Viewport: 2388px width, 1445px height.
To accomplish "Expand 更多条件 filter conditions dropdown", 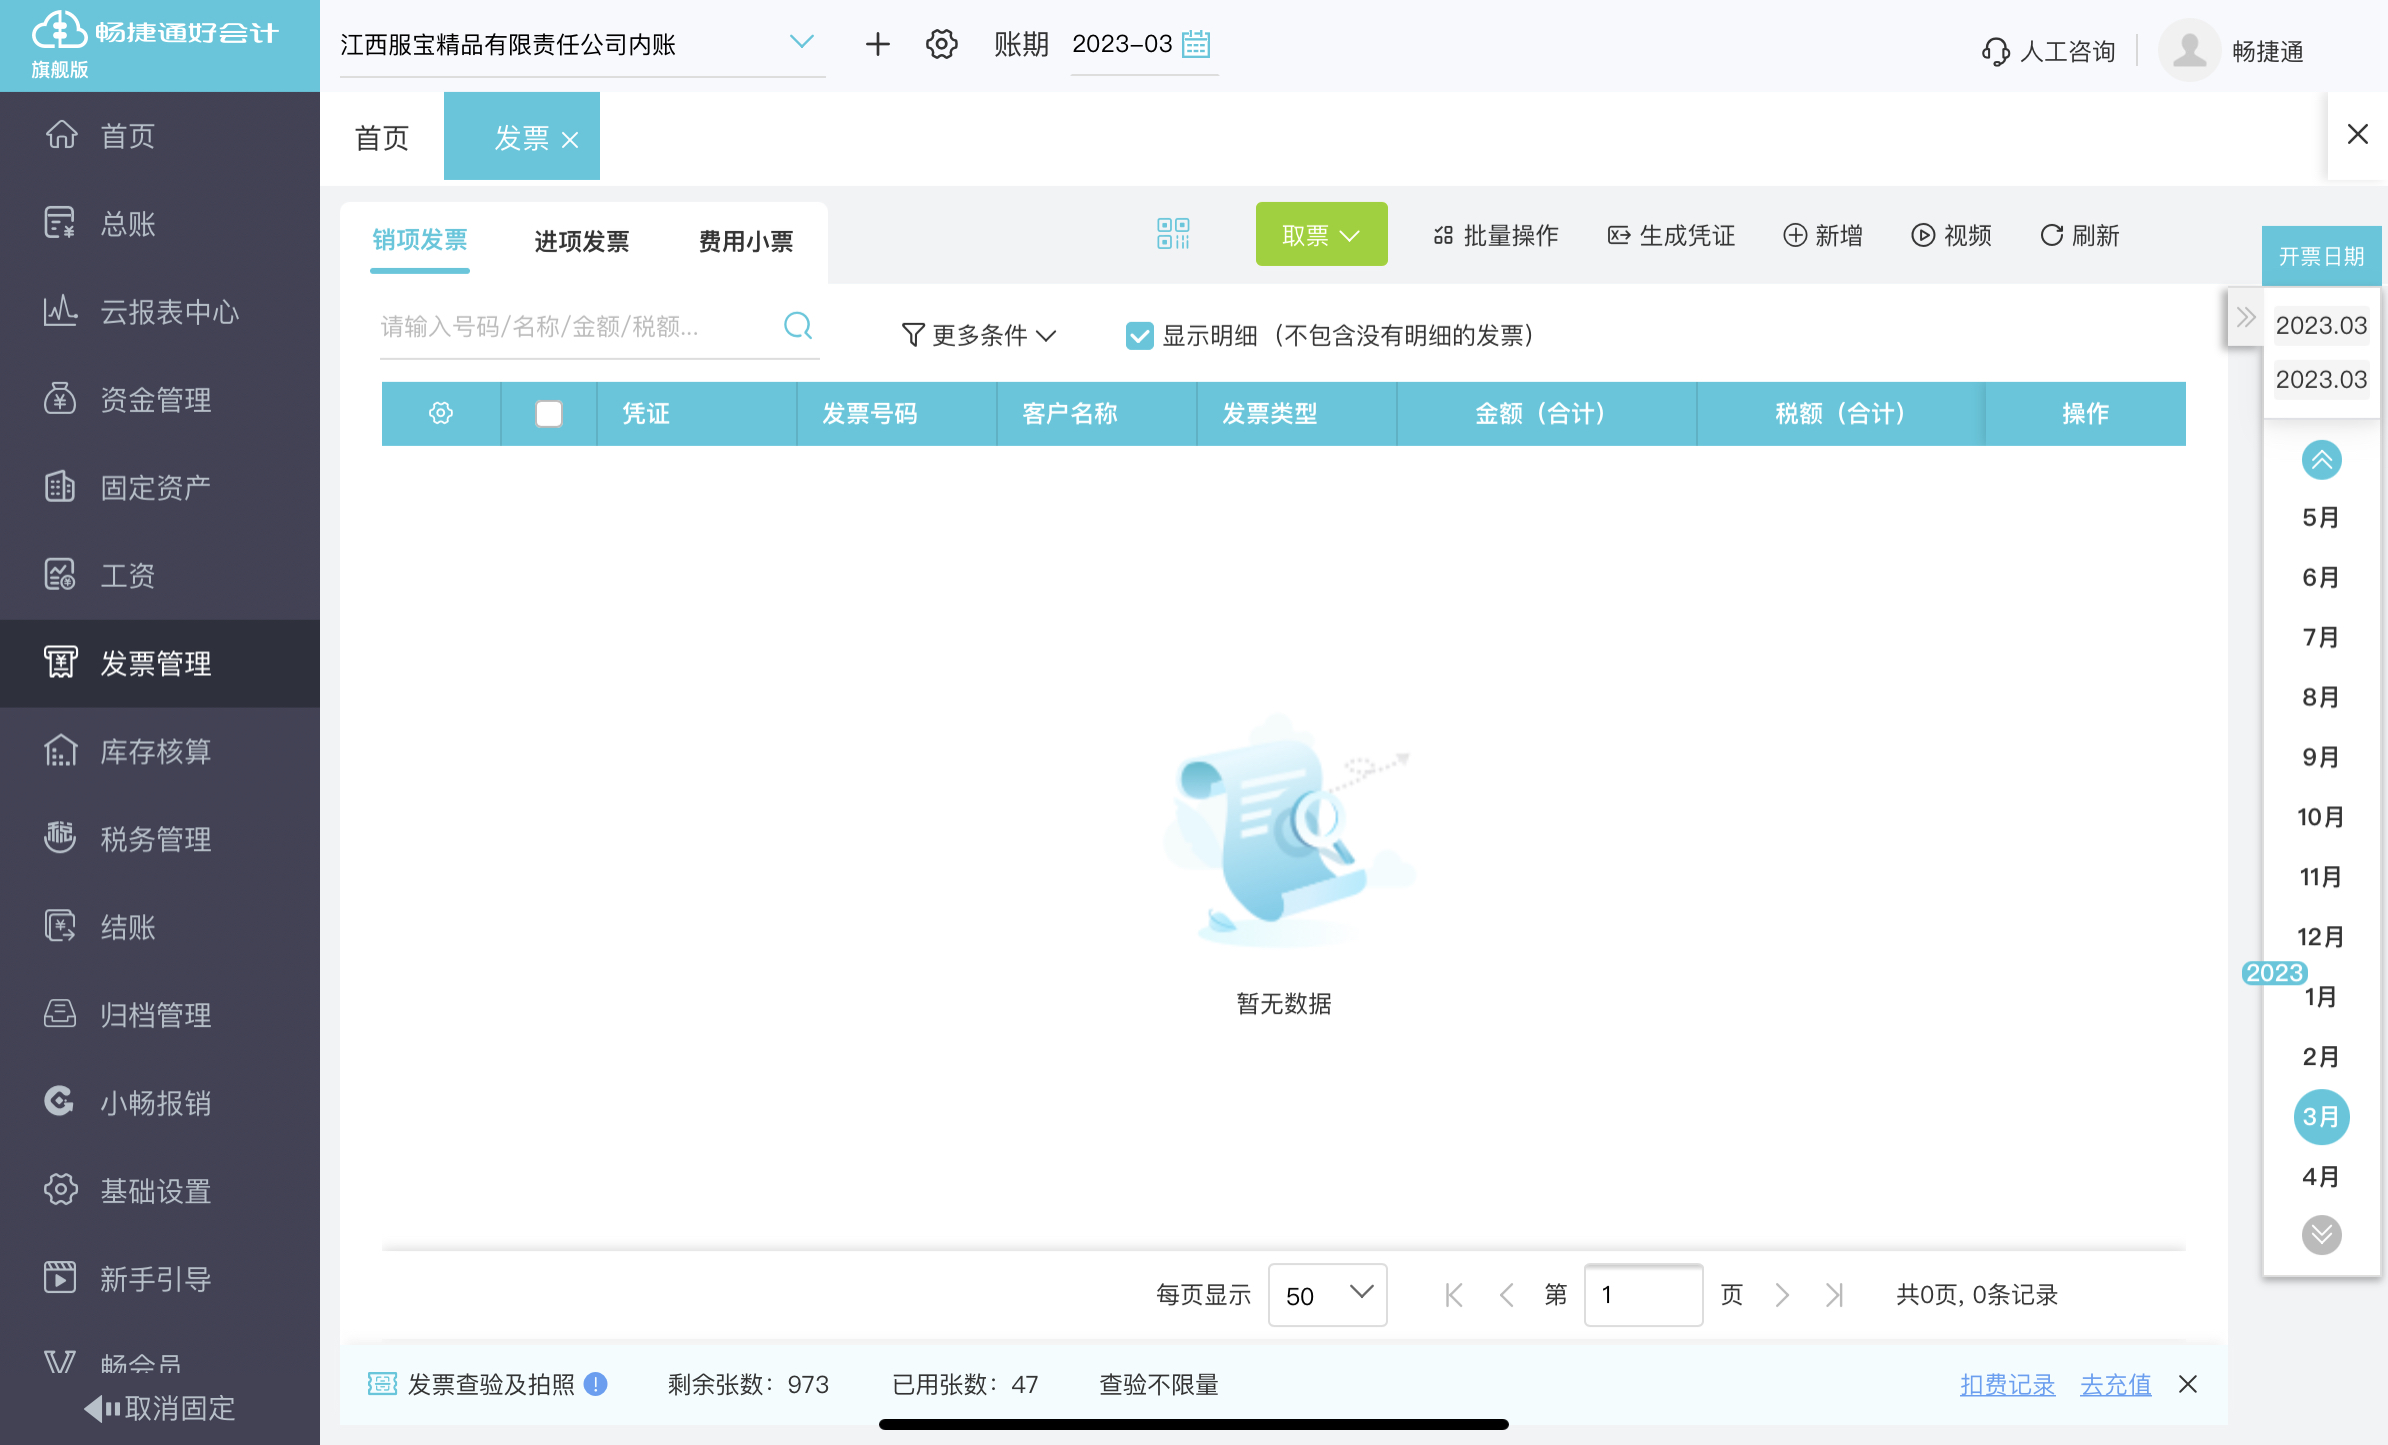I will [981, 336].
